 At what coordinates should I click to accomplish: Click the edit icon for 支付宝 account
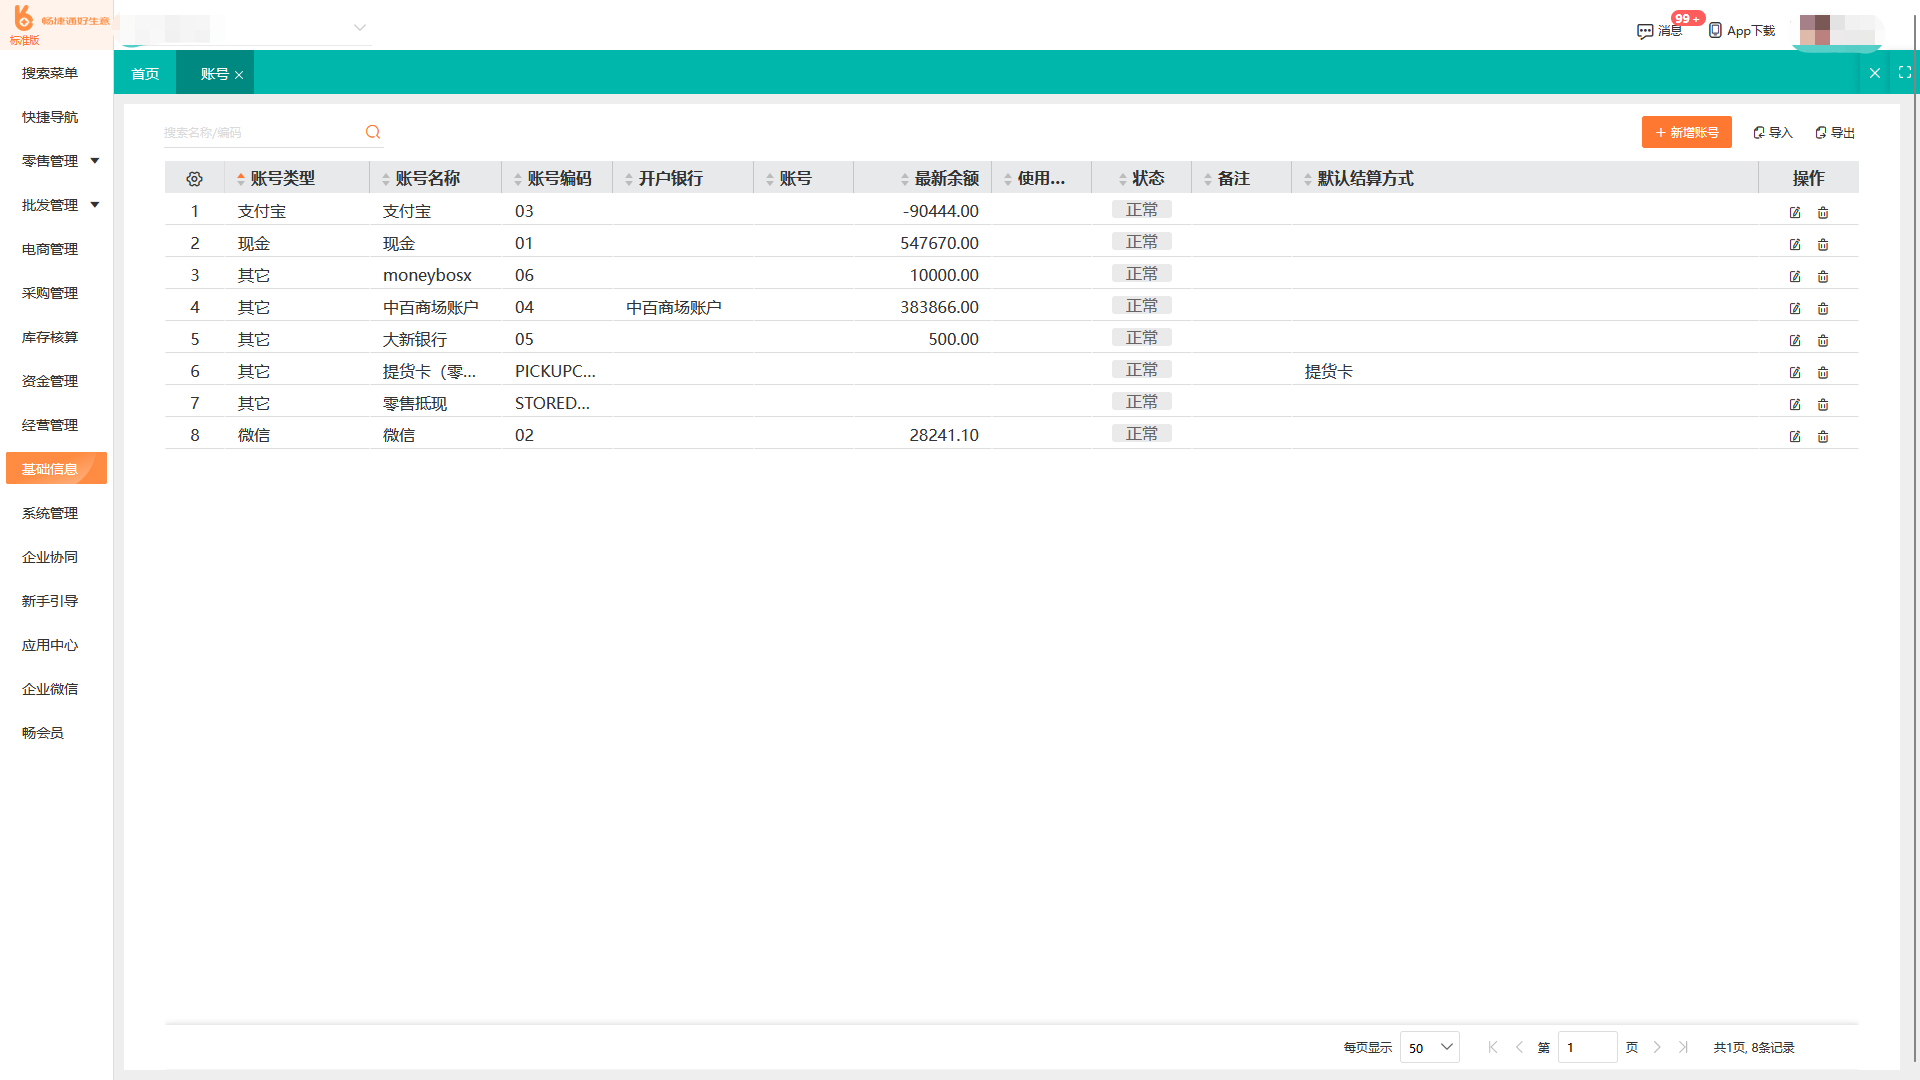(1795, 211)
